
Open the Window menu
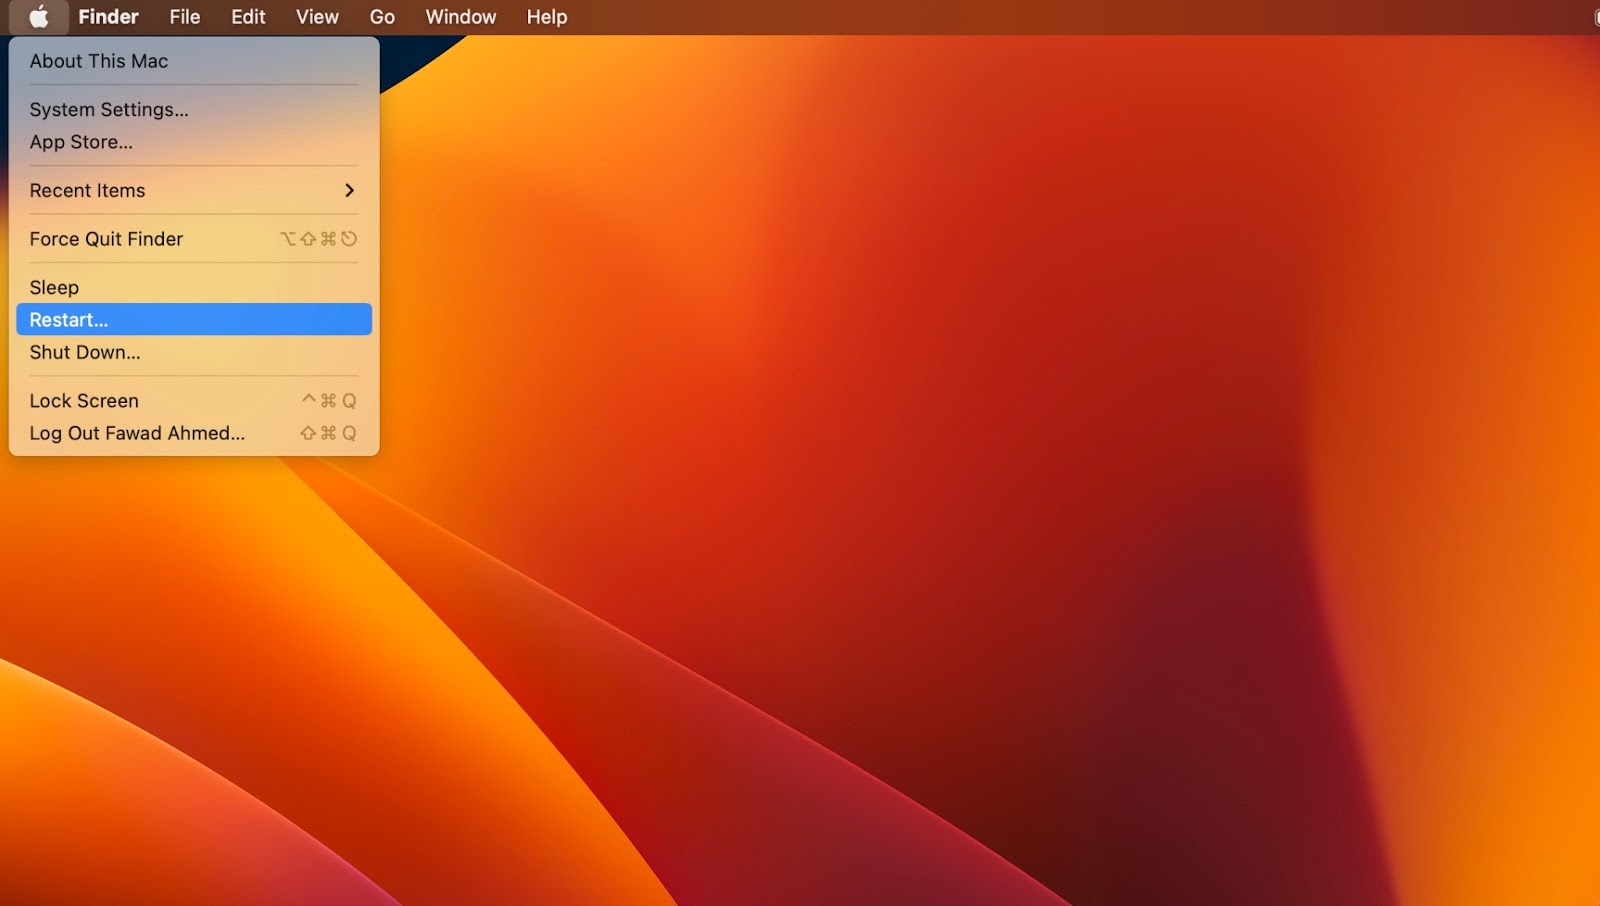point(460,16)
